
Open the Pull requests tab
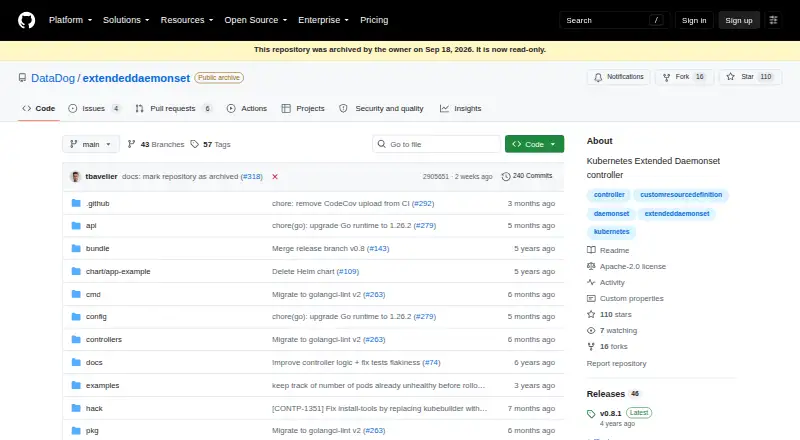pyautogui.click(x=173, y=108)
